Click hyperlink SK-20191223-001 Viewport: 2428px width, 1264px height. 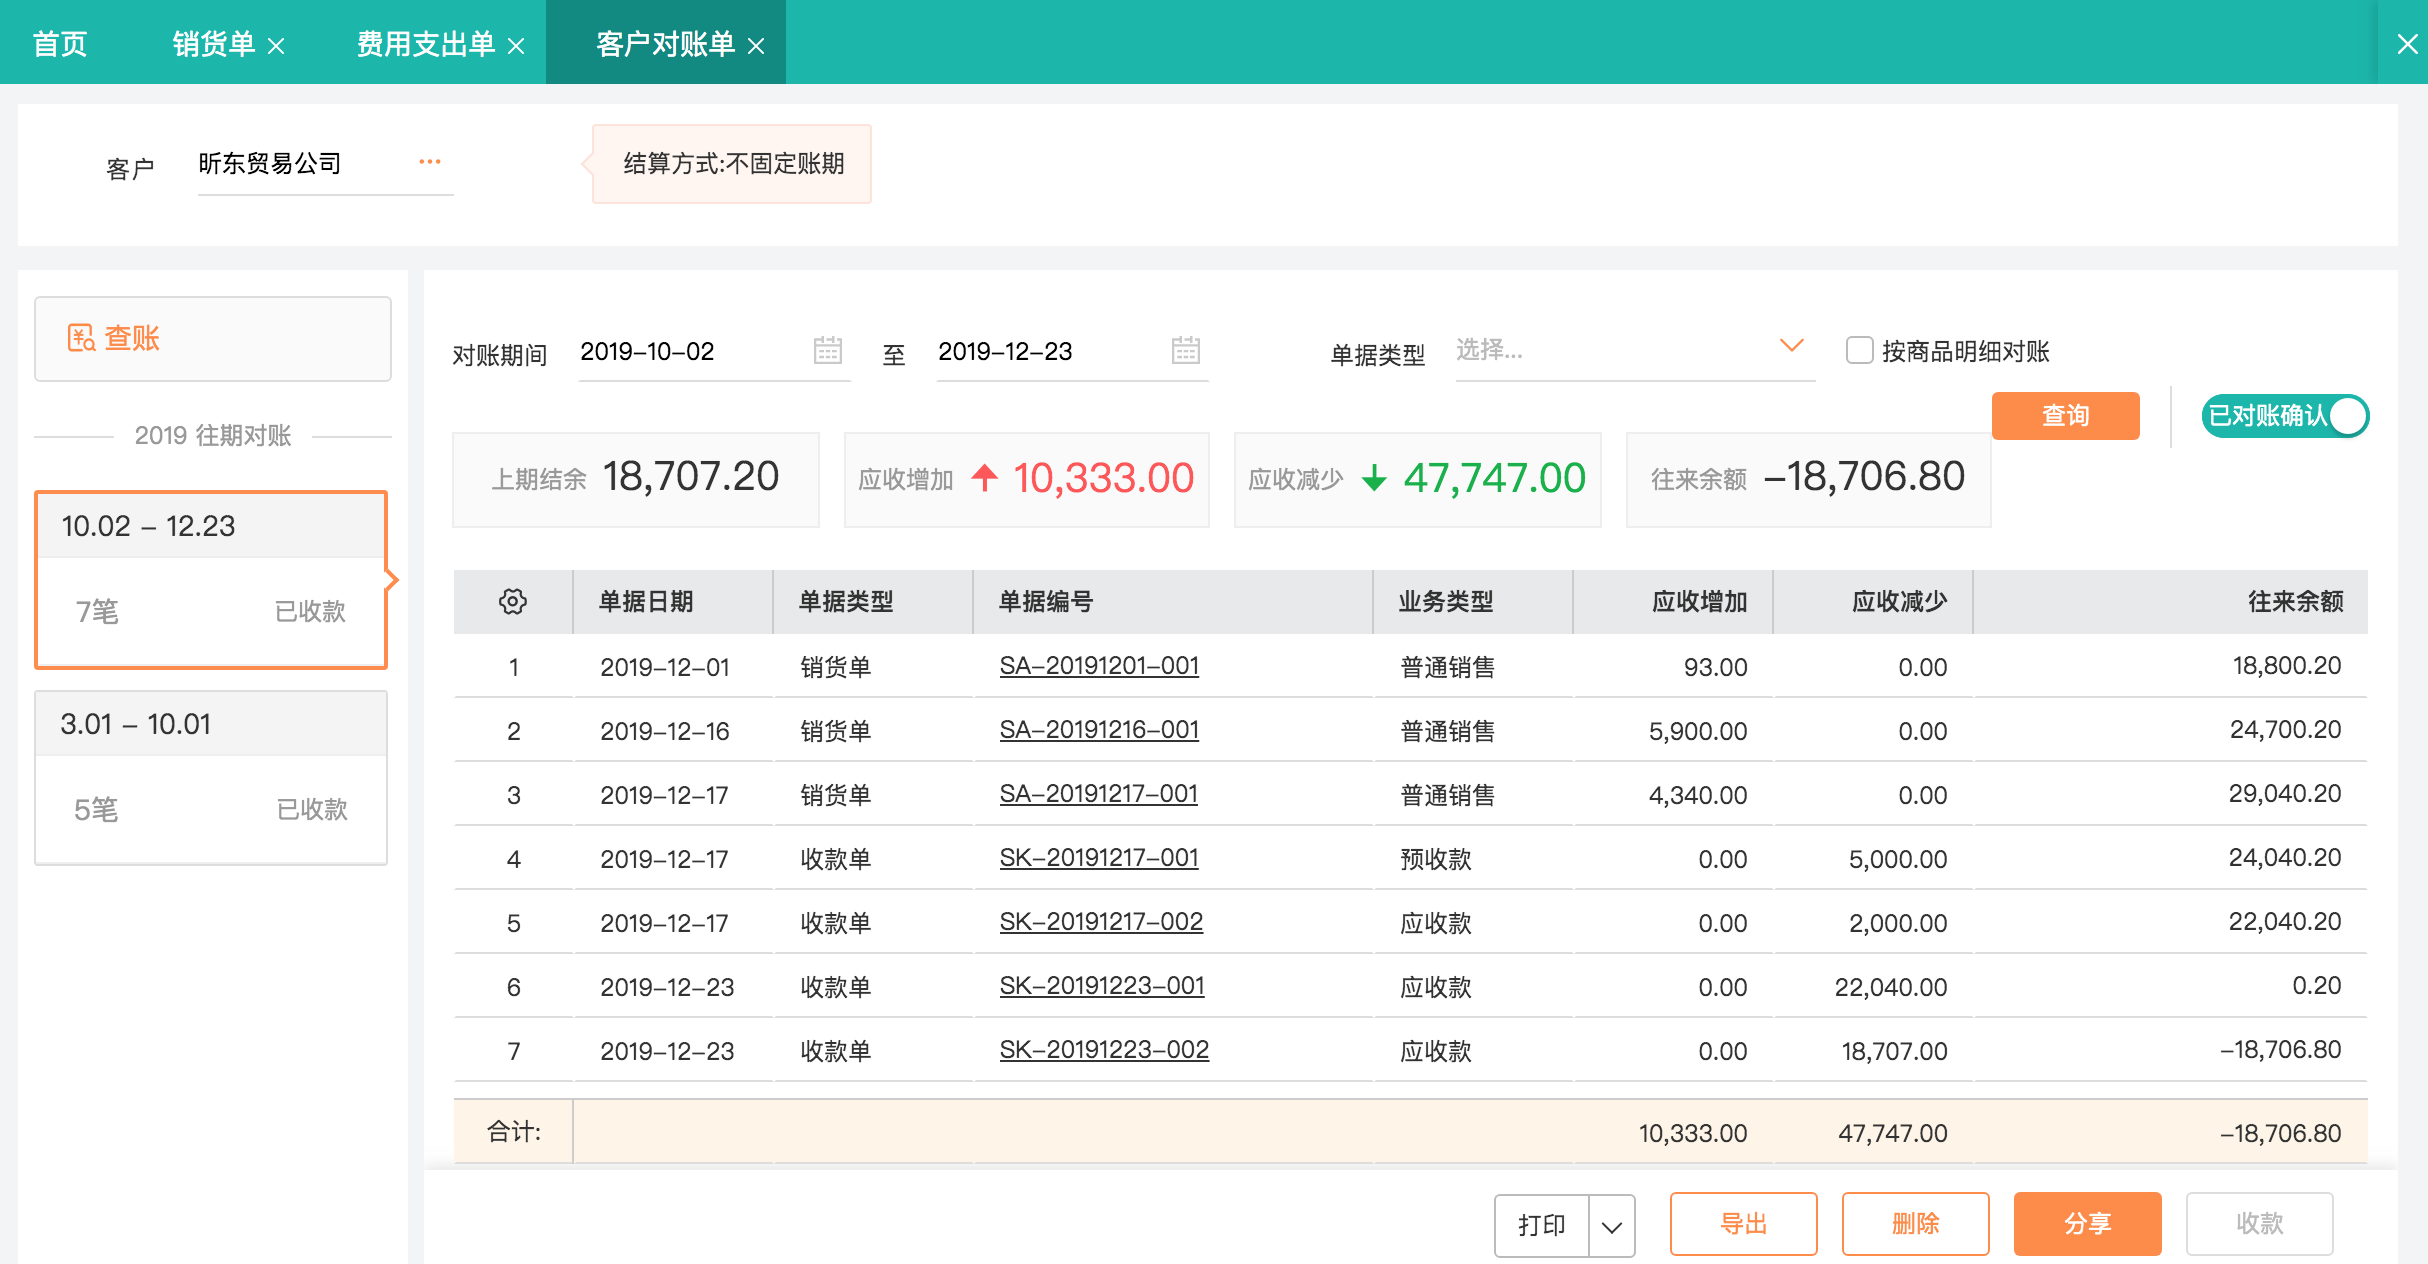point(1102,986)
